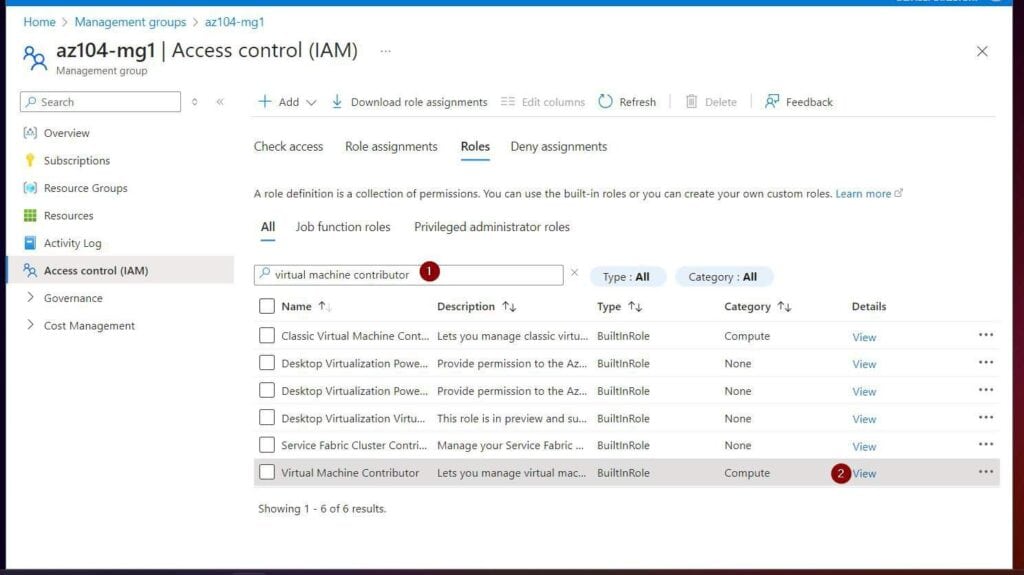Expand the Cost Management section
1024x575 pixels.
[x=30, y=325]
